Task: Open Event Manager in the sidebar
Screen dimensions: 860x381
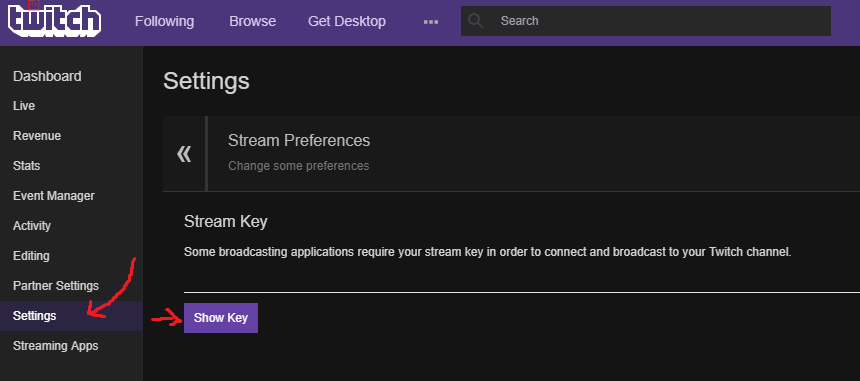Action: click(x=54, y=196)
